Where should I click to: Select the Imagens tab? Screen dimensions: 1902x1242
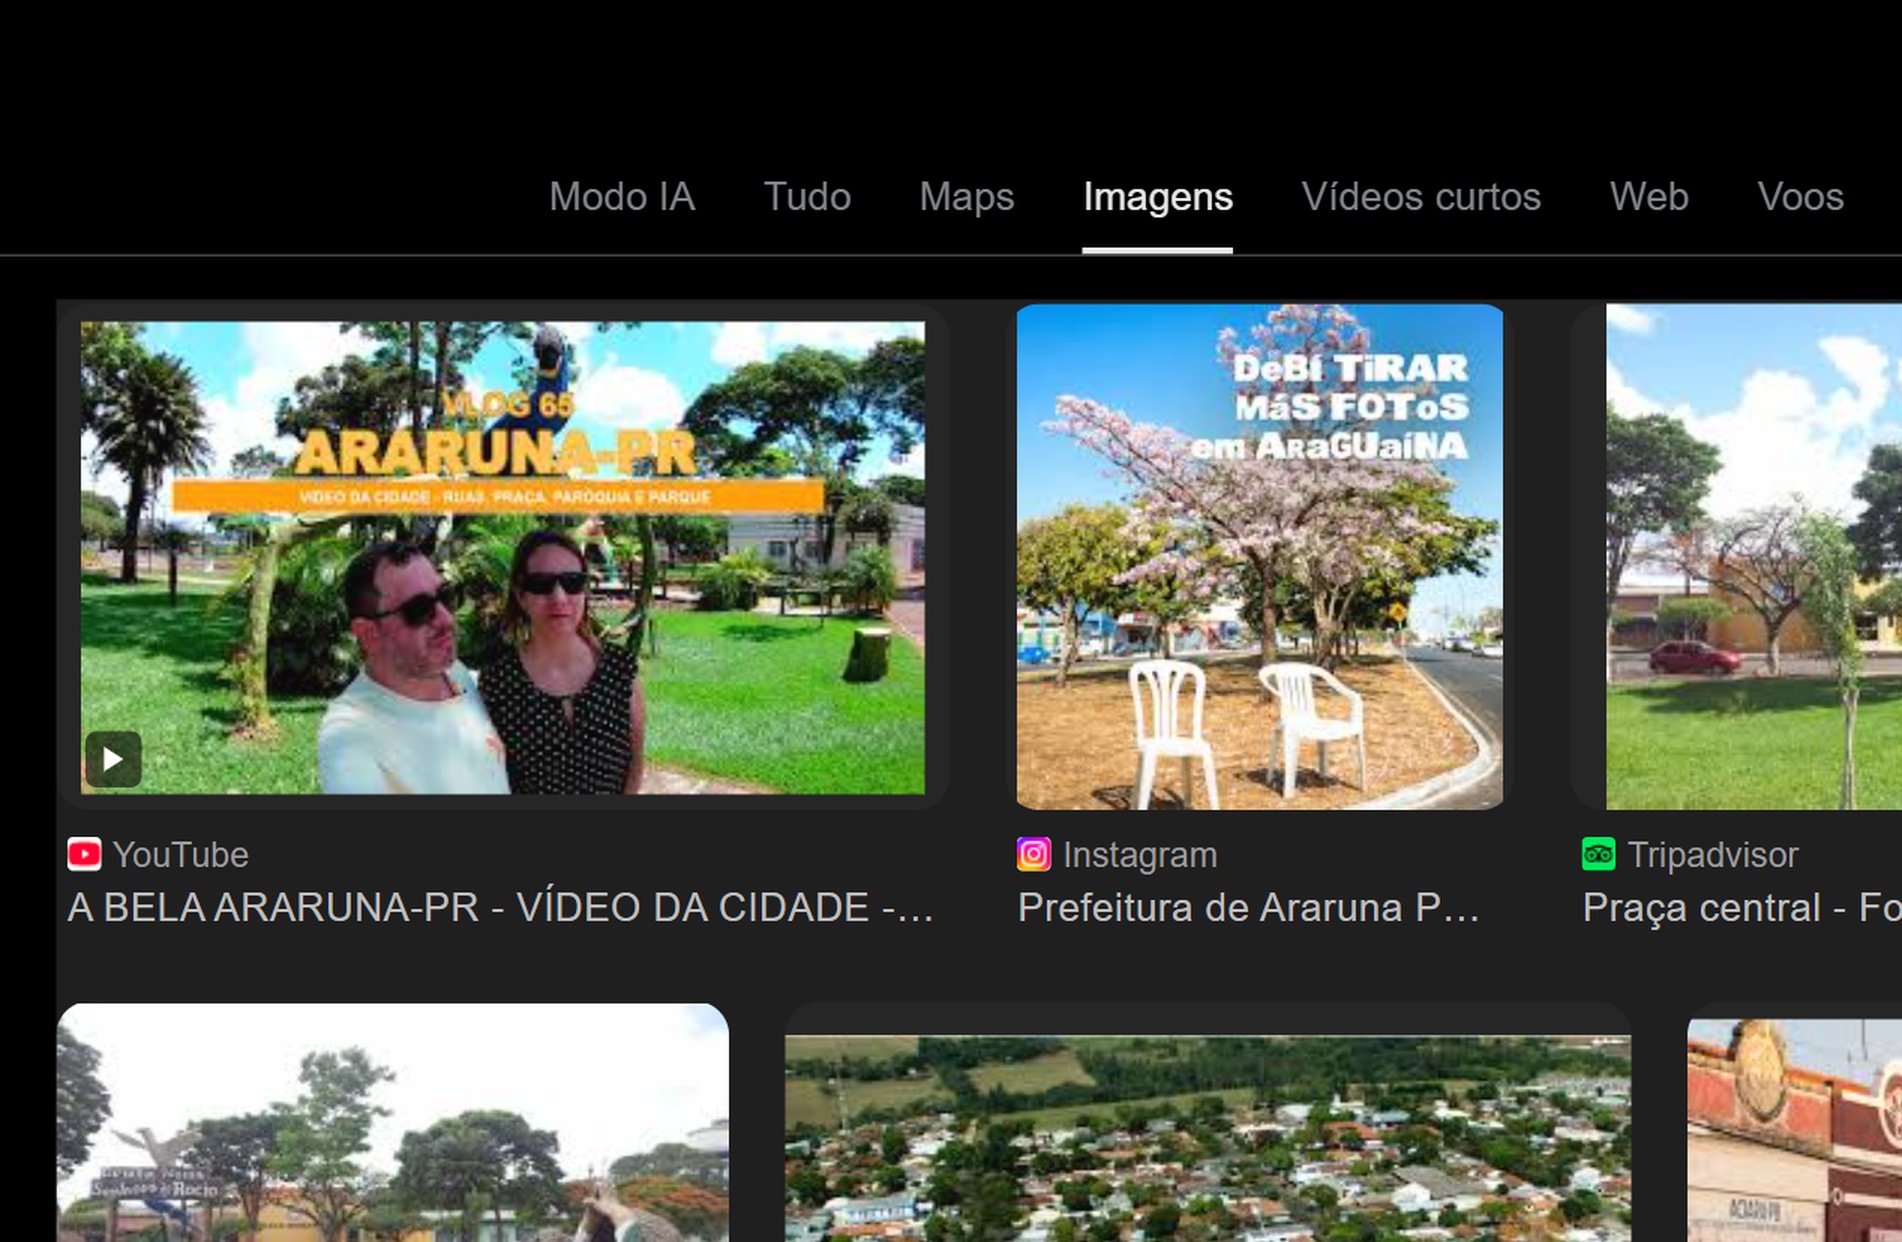click(x=1157, y=197)
